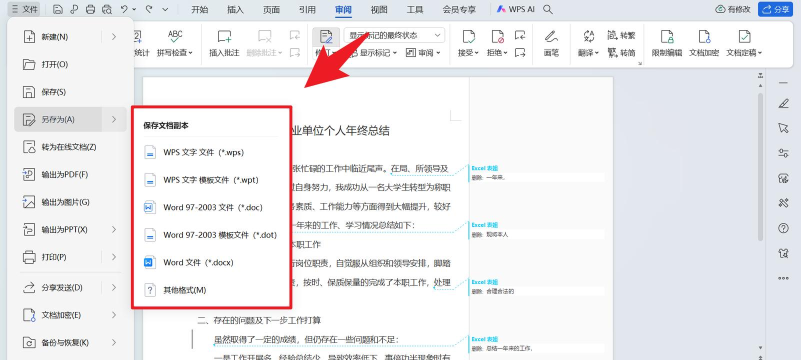Image resolution: width=801 pixels, height=360 pixels.
Task: Click the redo arrow icon
Action: tap(149, 9)
